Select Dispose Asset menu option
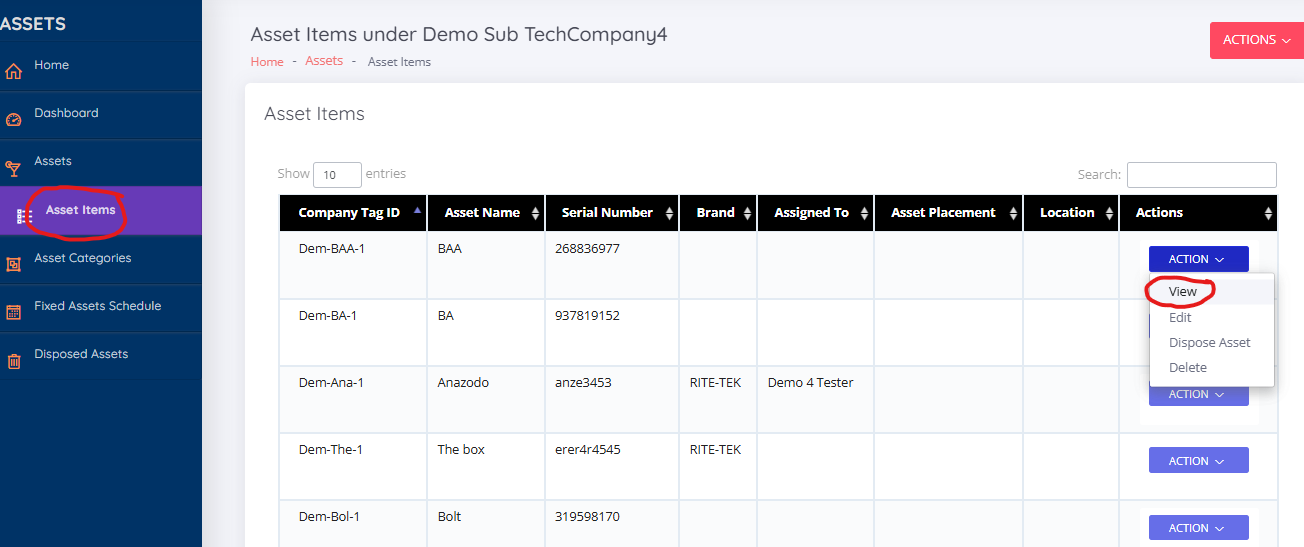Screen dimensions: 1304x547 tap(1209, 342)
